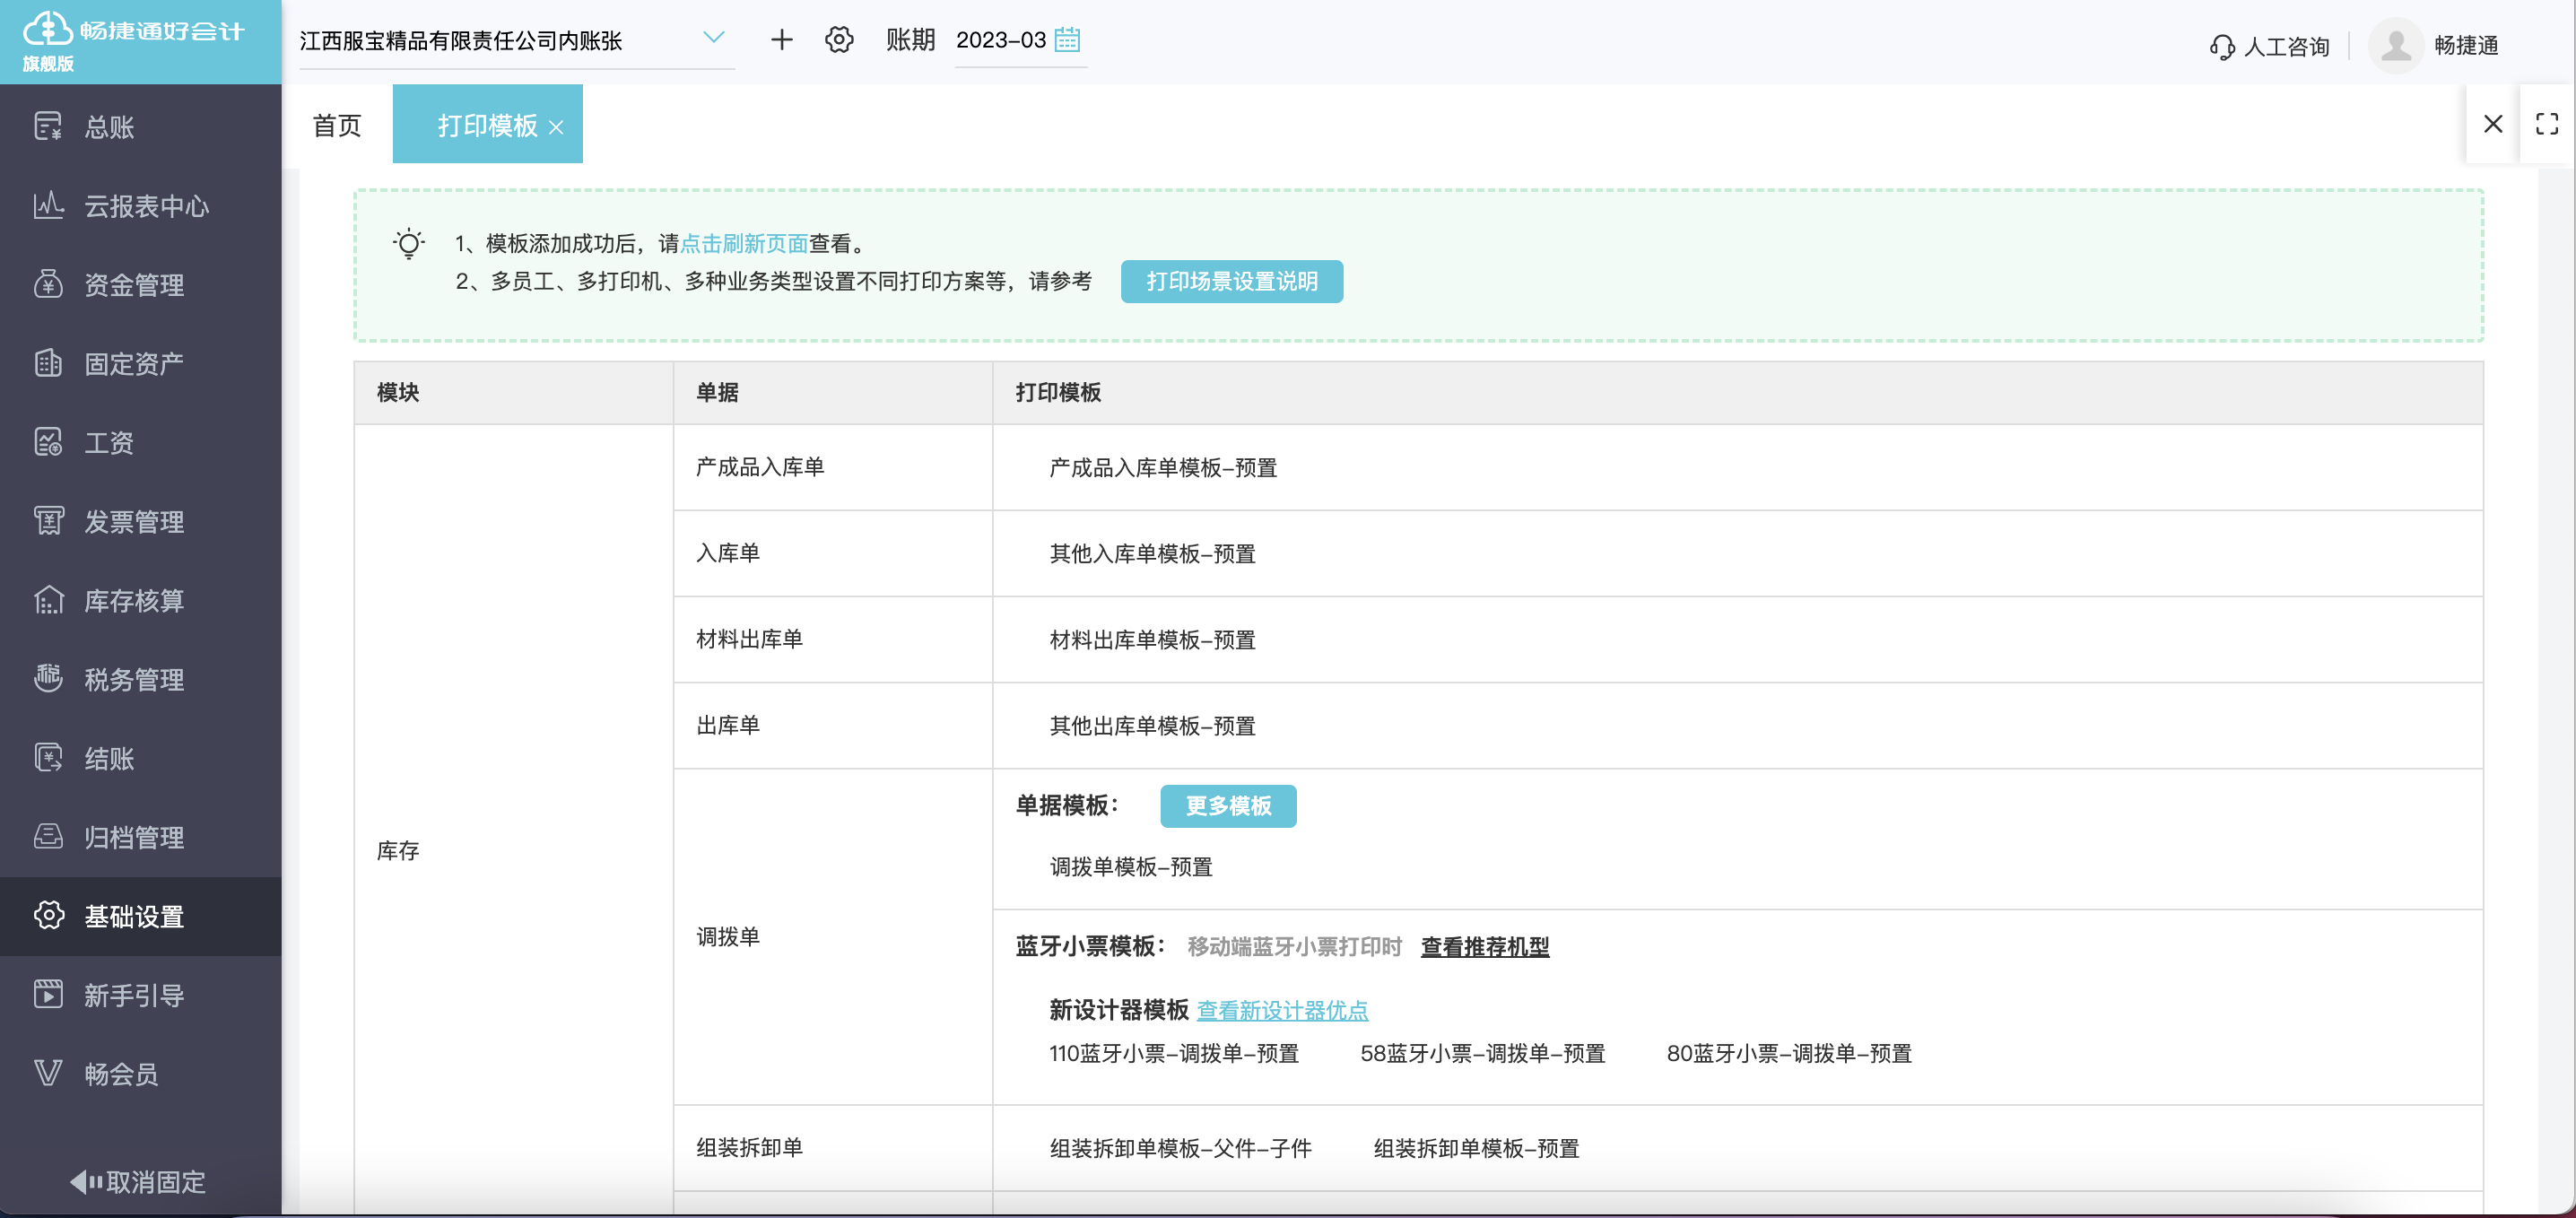Click 查看推荐机型 link

(x=1490, y=945)
